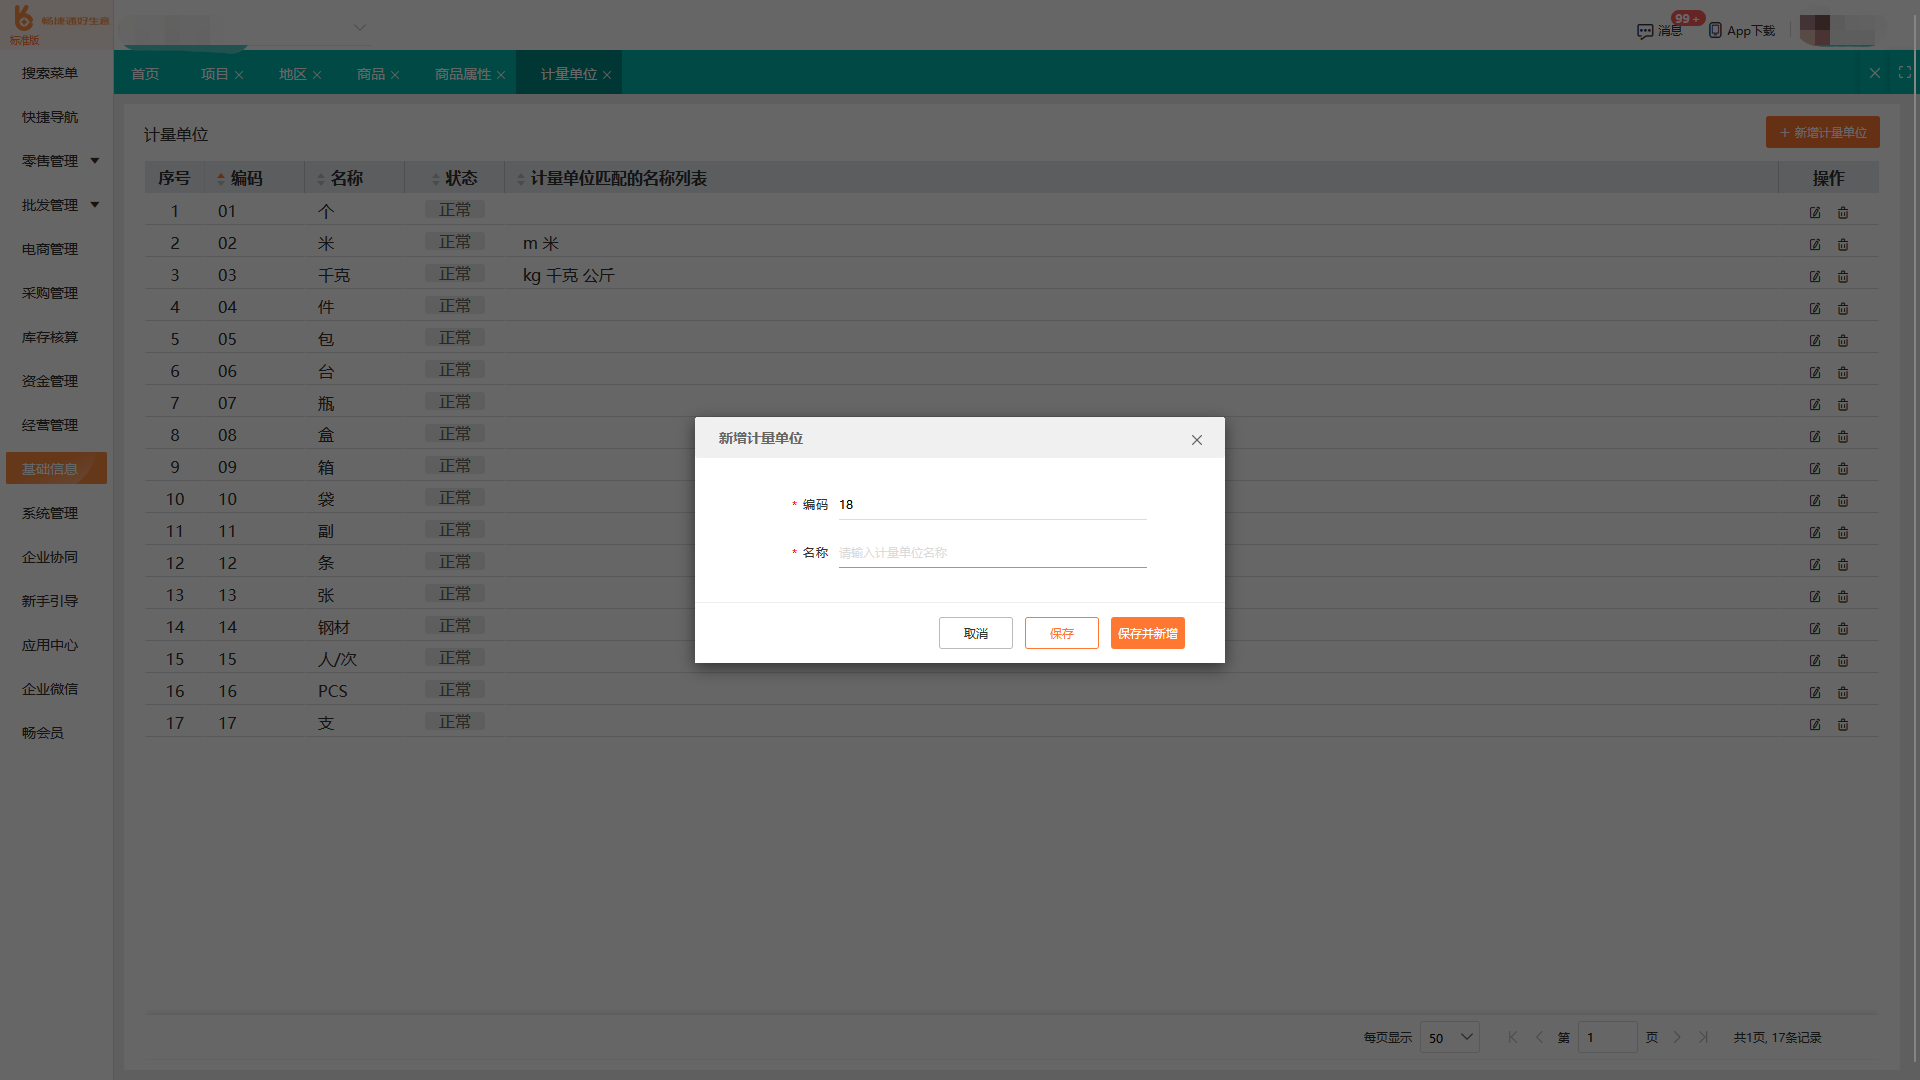The image size is (1920, 1080).
Task: Click 取消 button to dismiss dialog
Action: [x=976, y=633]
